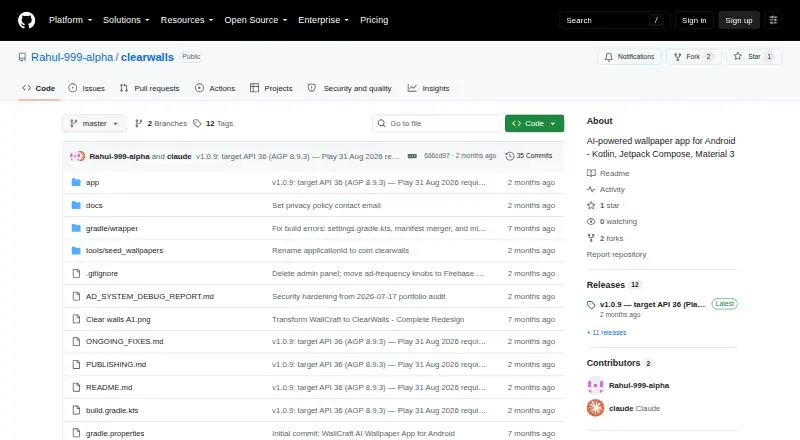Click the history clock icon for 35 Commits
The image size is (800, 440).
(509, 156)
